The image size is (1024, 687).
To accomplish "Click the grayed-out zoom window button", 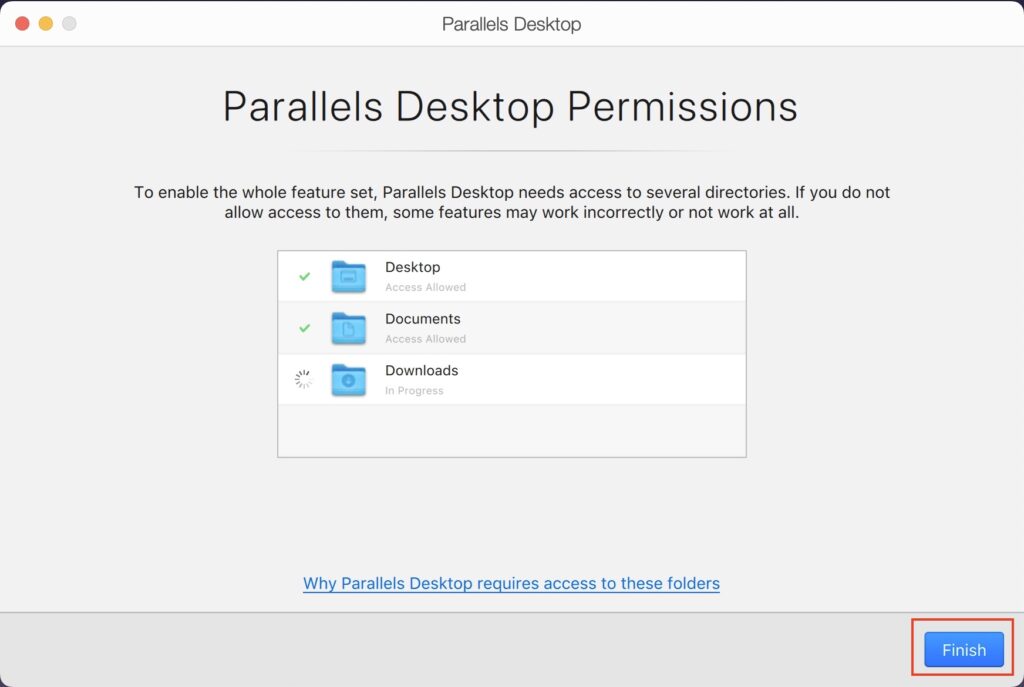I will point(69,24).
